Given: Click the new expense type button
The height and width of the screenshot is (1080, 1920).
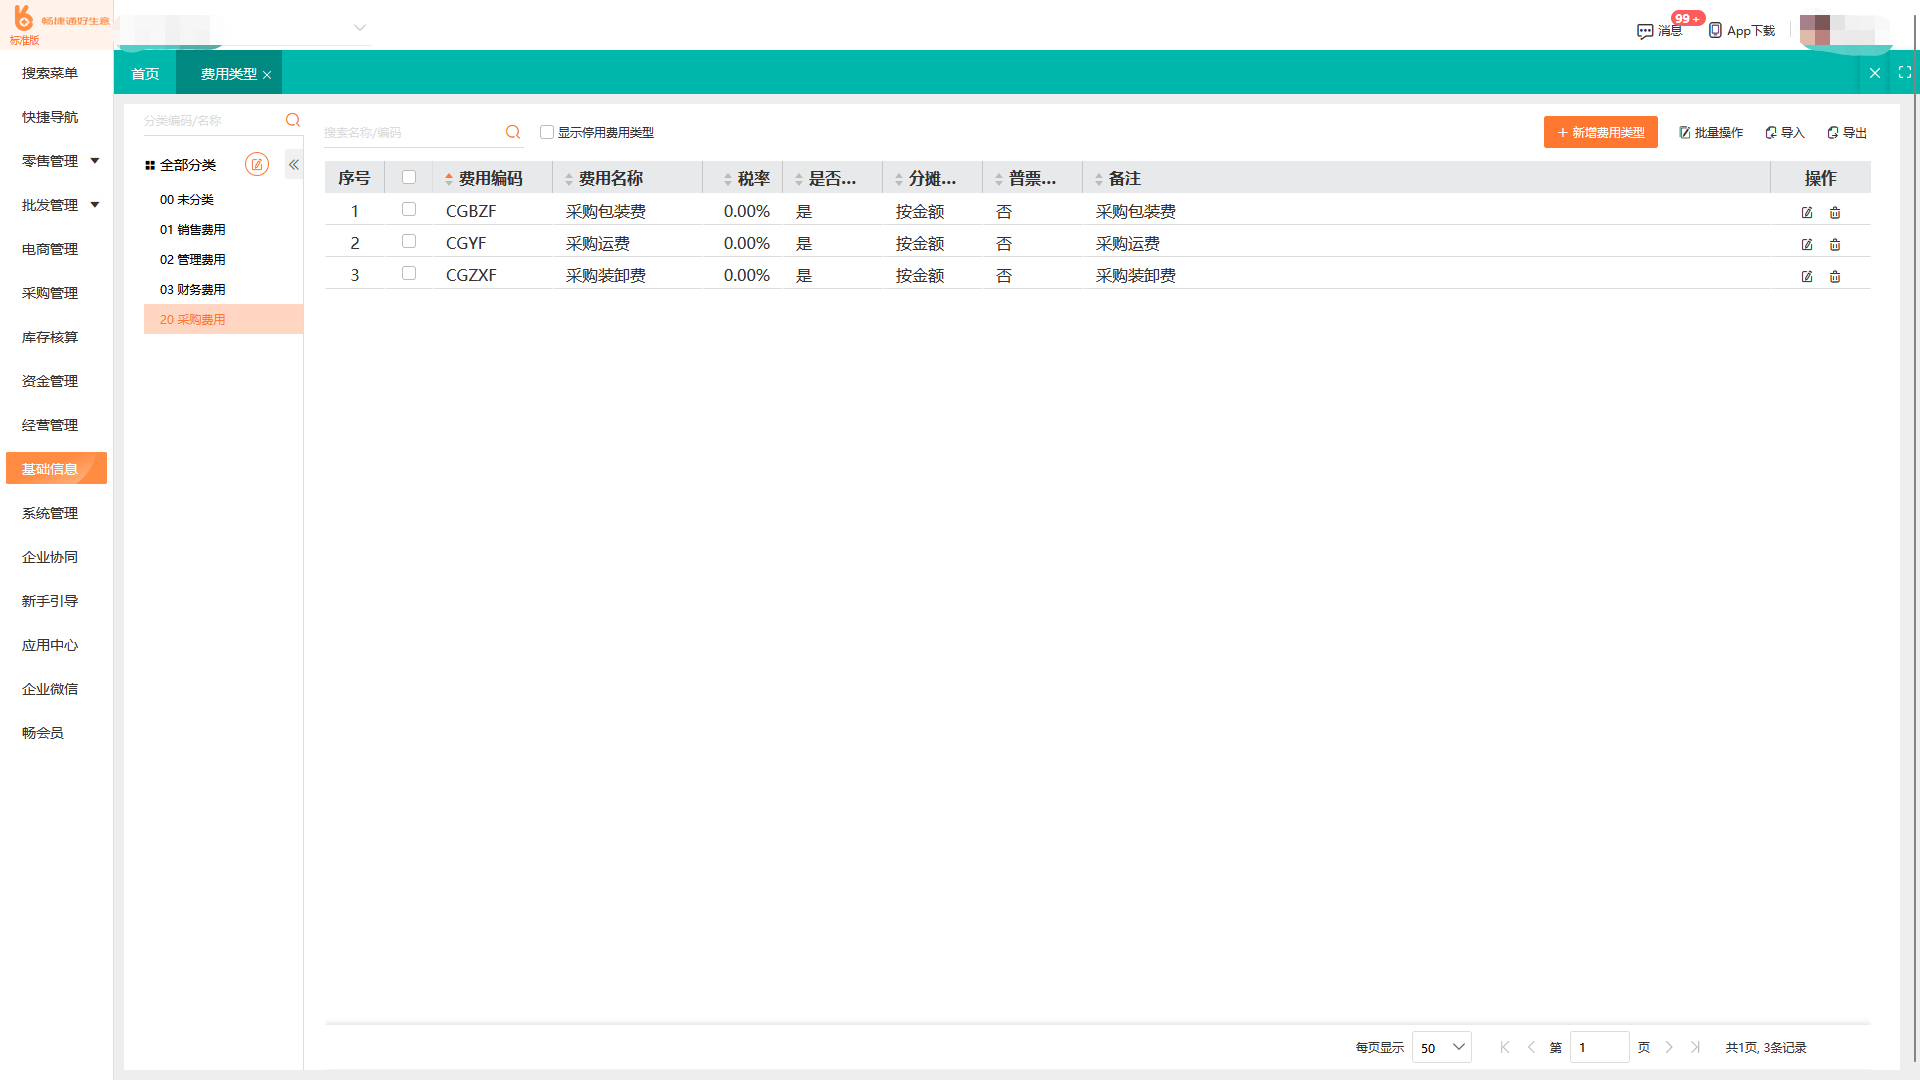Looking at the screenshot, I should pyautogui.click(x=1600, y=131).
